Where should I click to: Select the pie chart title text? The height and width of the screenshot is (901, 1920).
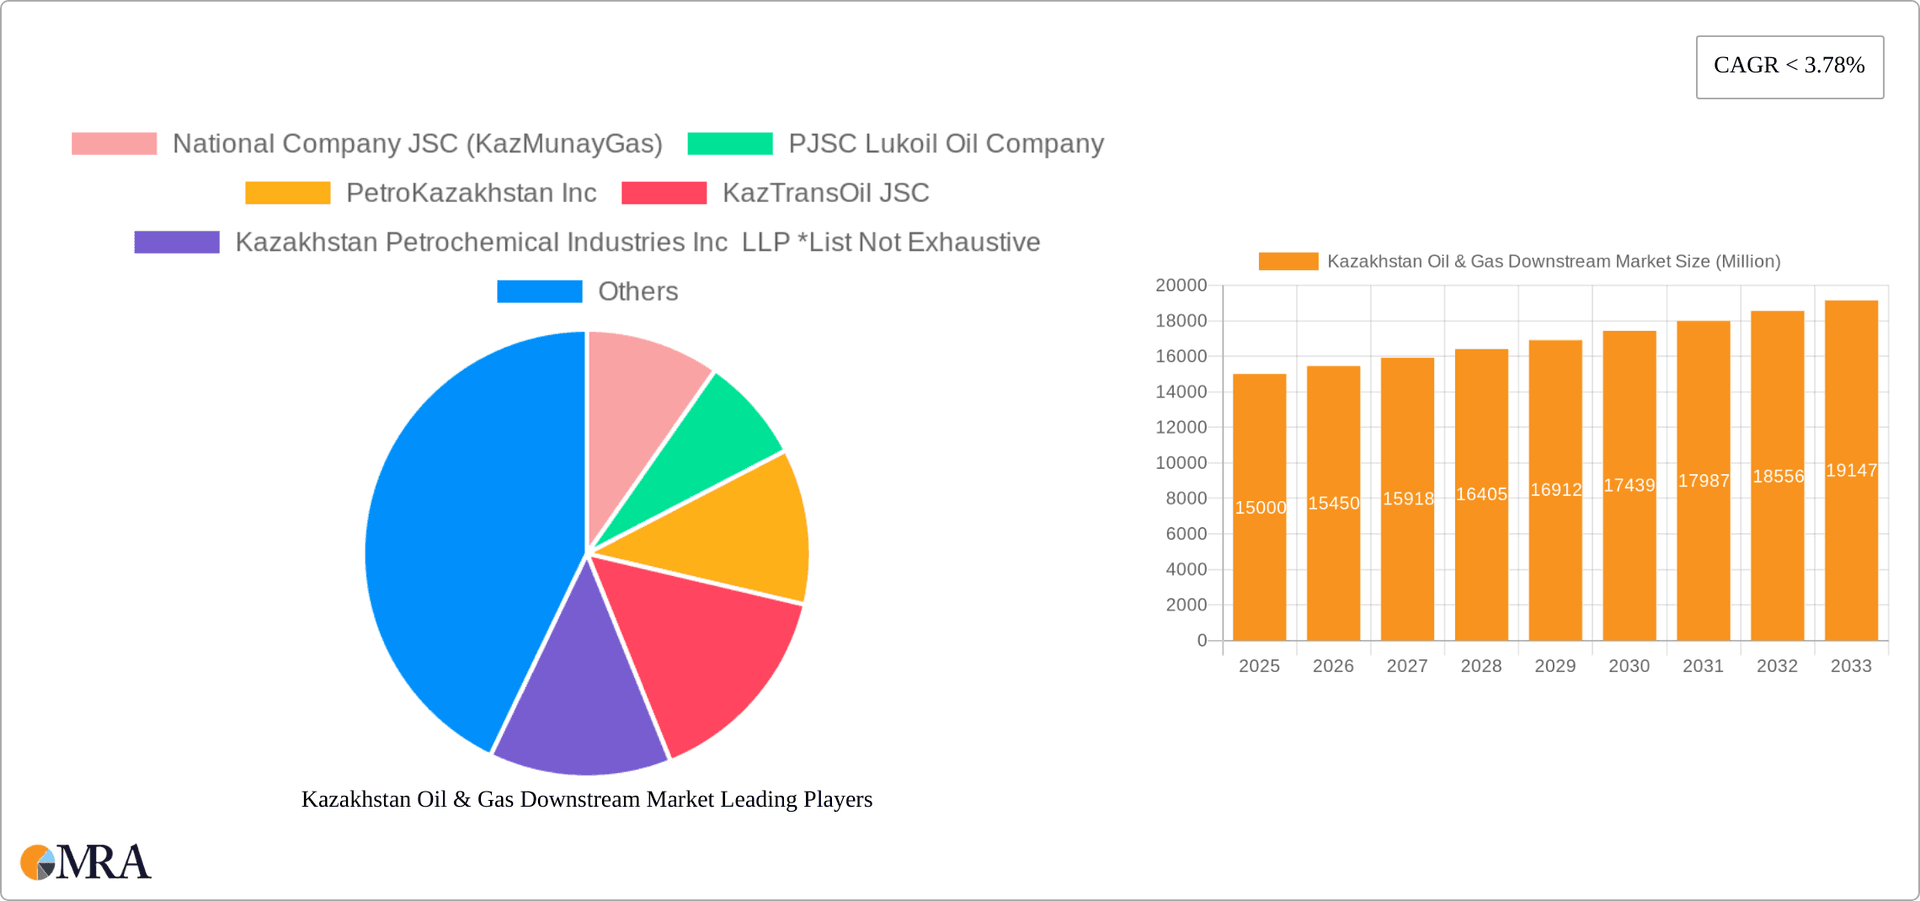(x=587, y=799)
